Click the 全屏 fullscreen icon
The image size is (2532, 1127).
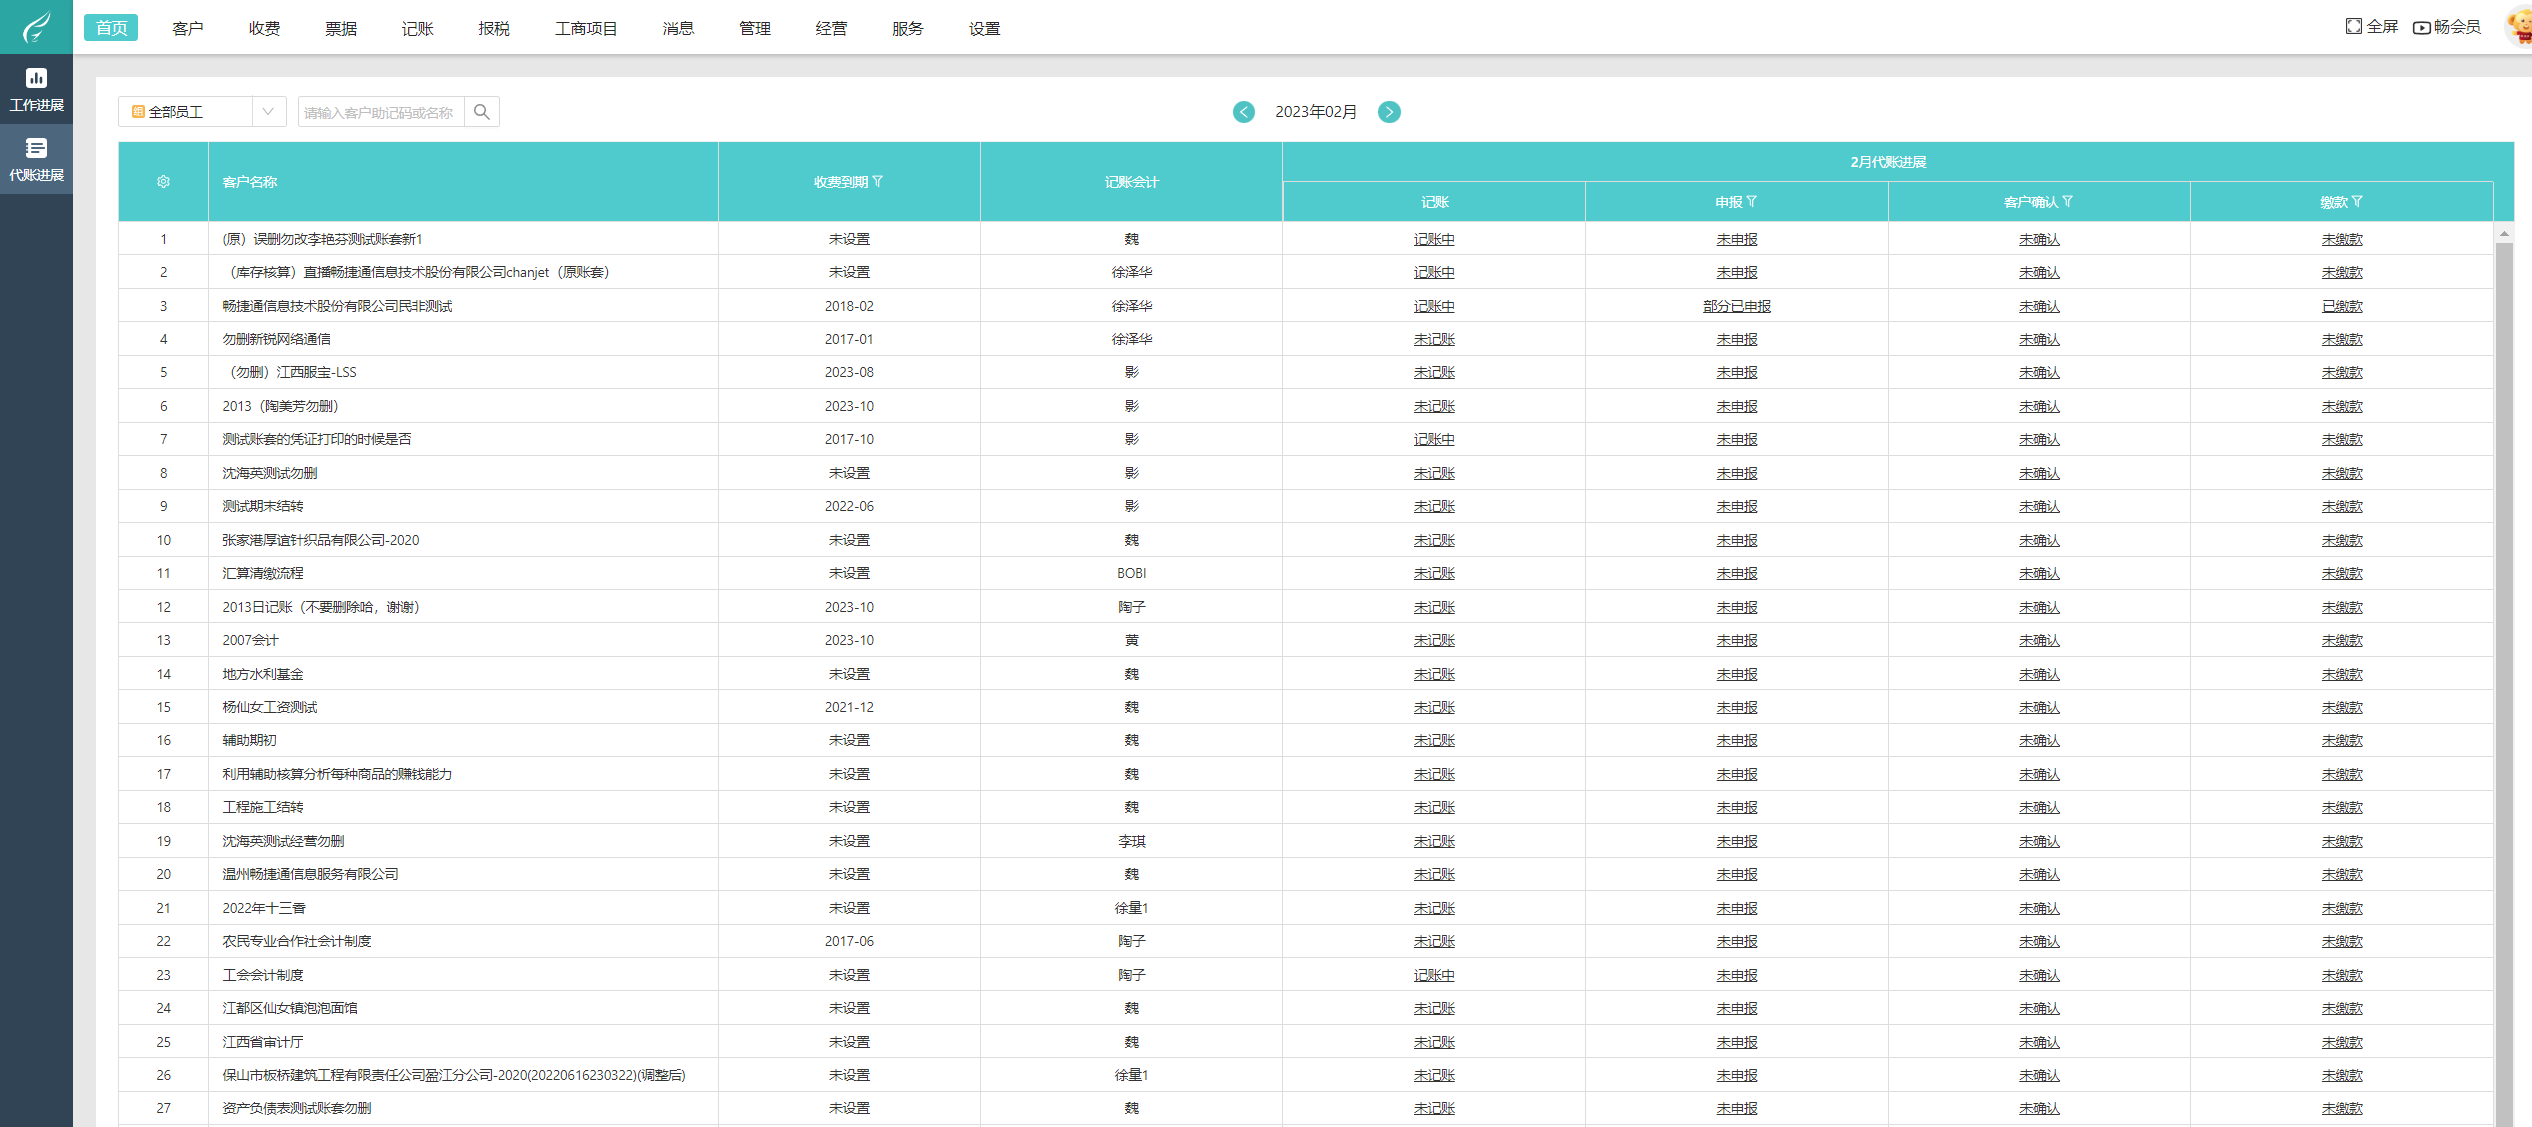tap(2350, 24)
